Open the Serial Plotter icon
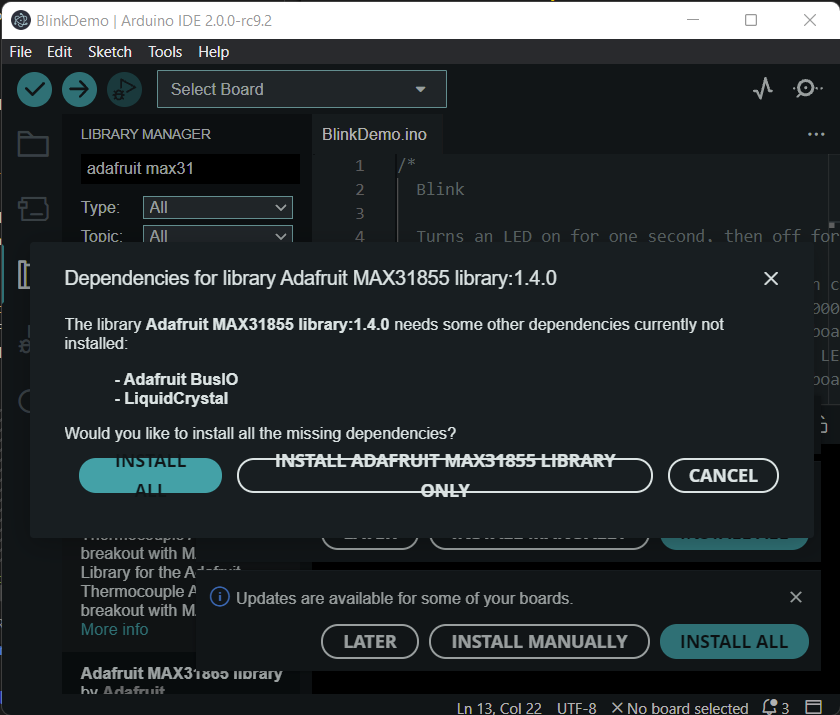This screenshot has width=840, height=715. [x=763, y=89]
